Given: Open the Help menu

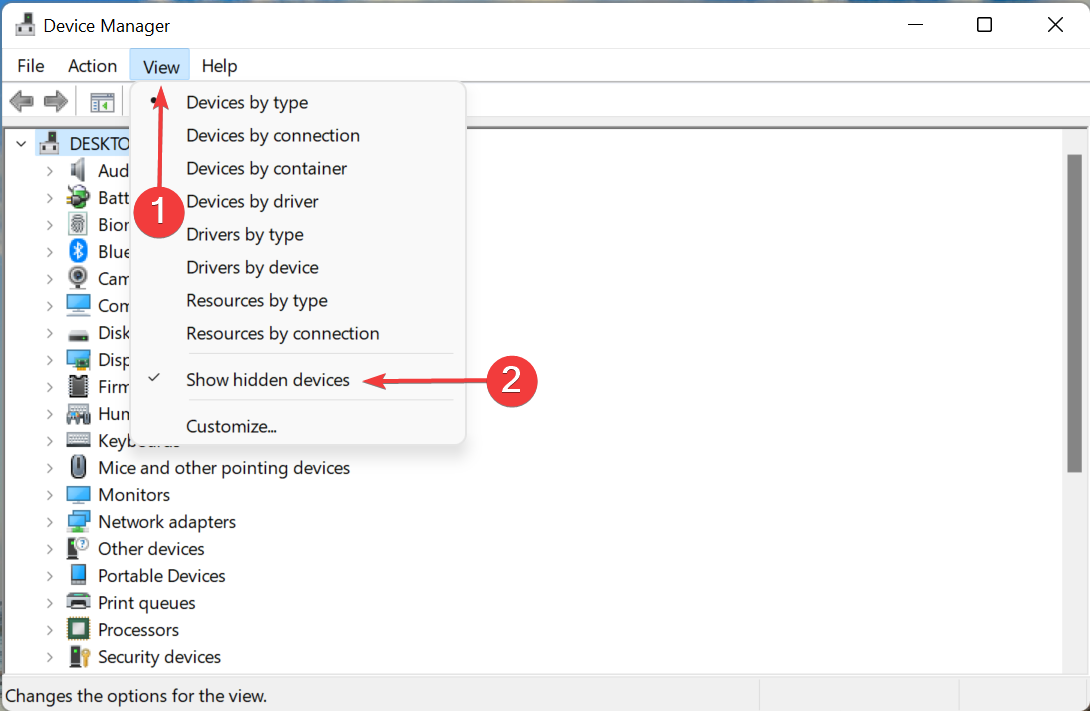Looking at the screenshot, I should pyautogui.click(x=219, y=66).
